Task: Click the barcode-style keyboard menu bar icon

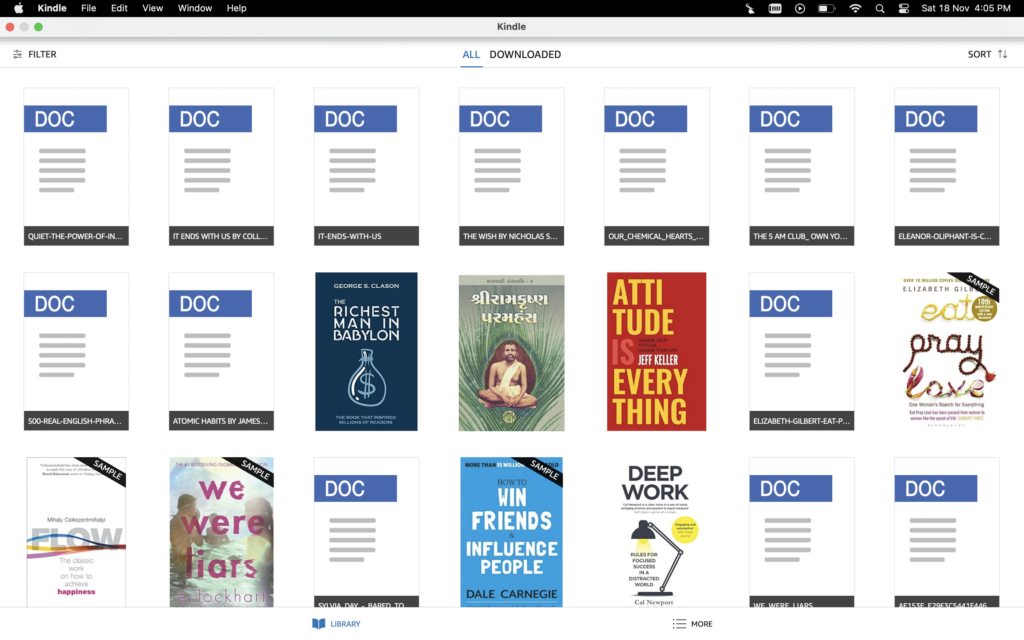Action: (x=775, y=8)
